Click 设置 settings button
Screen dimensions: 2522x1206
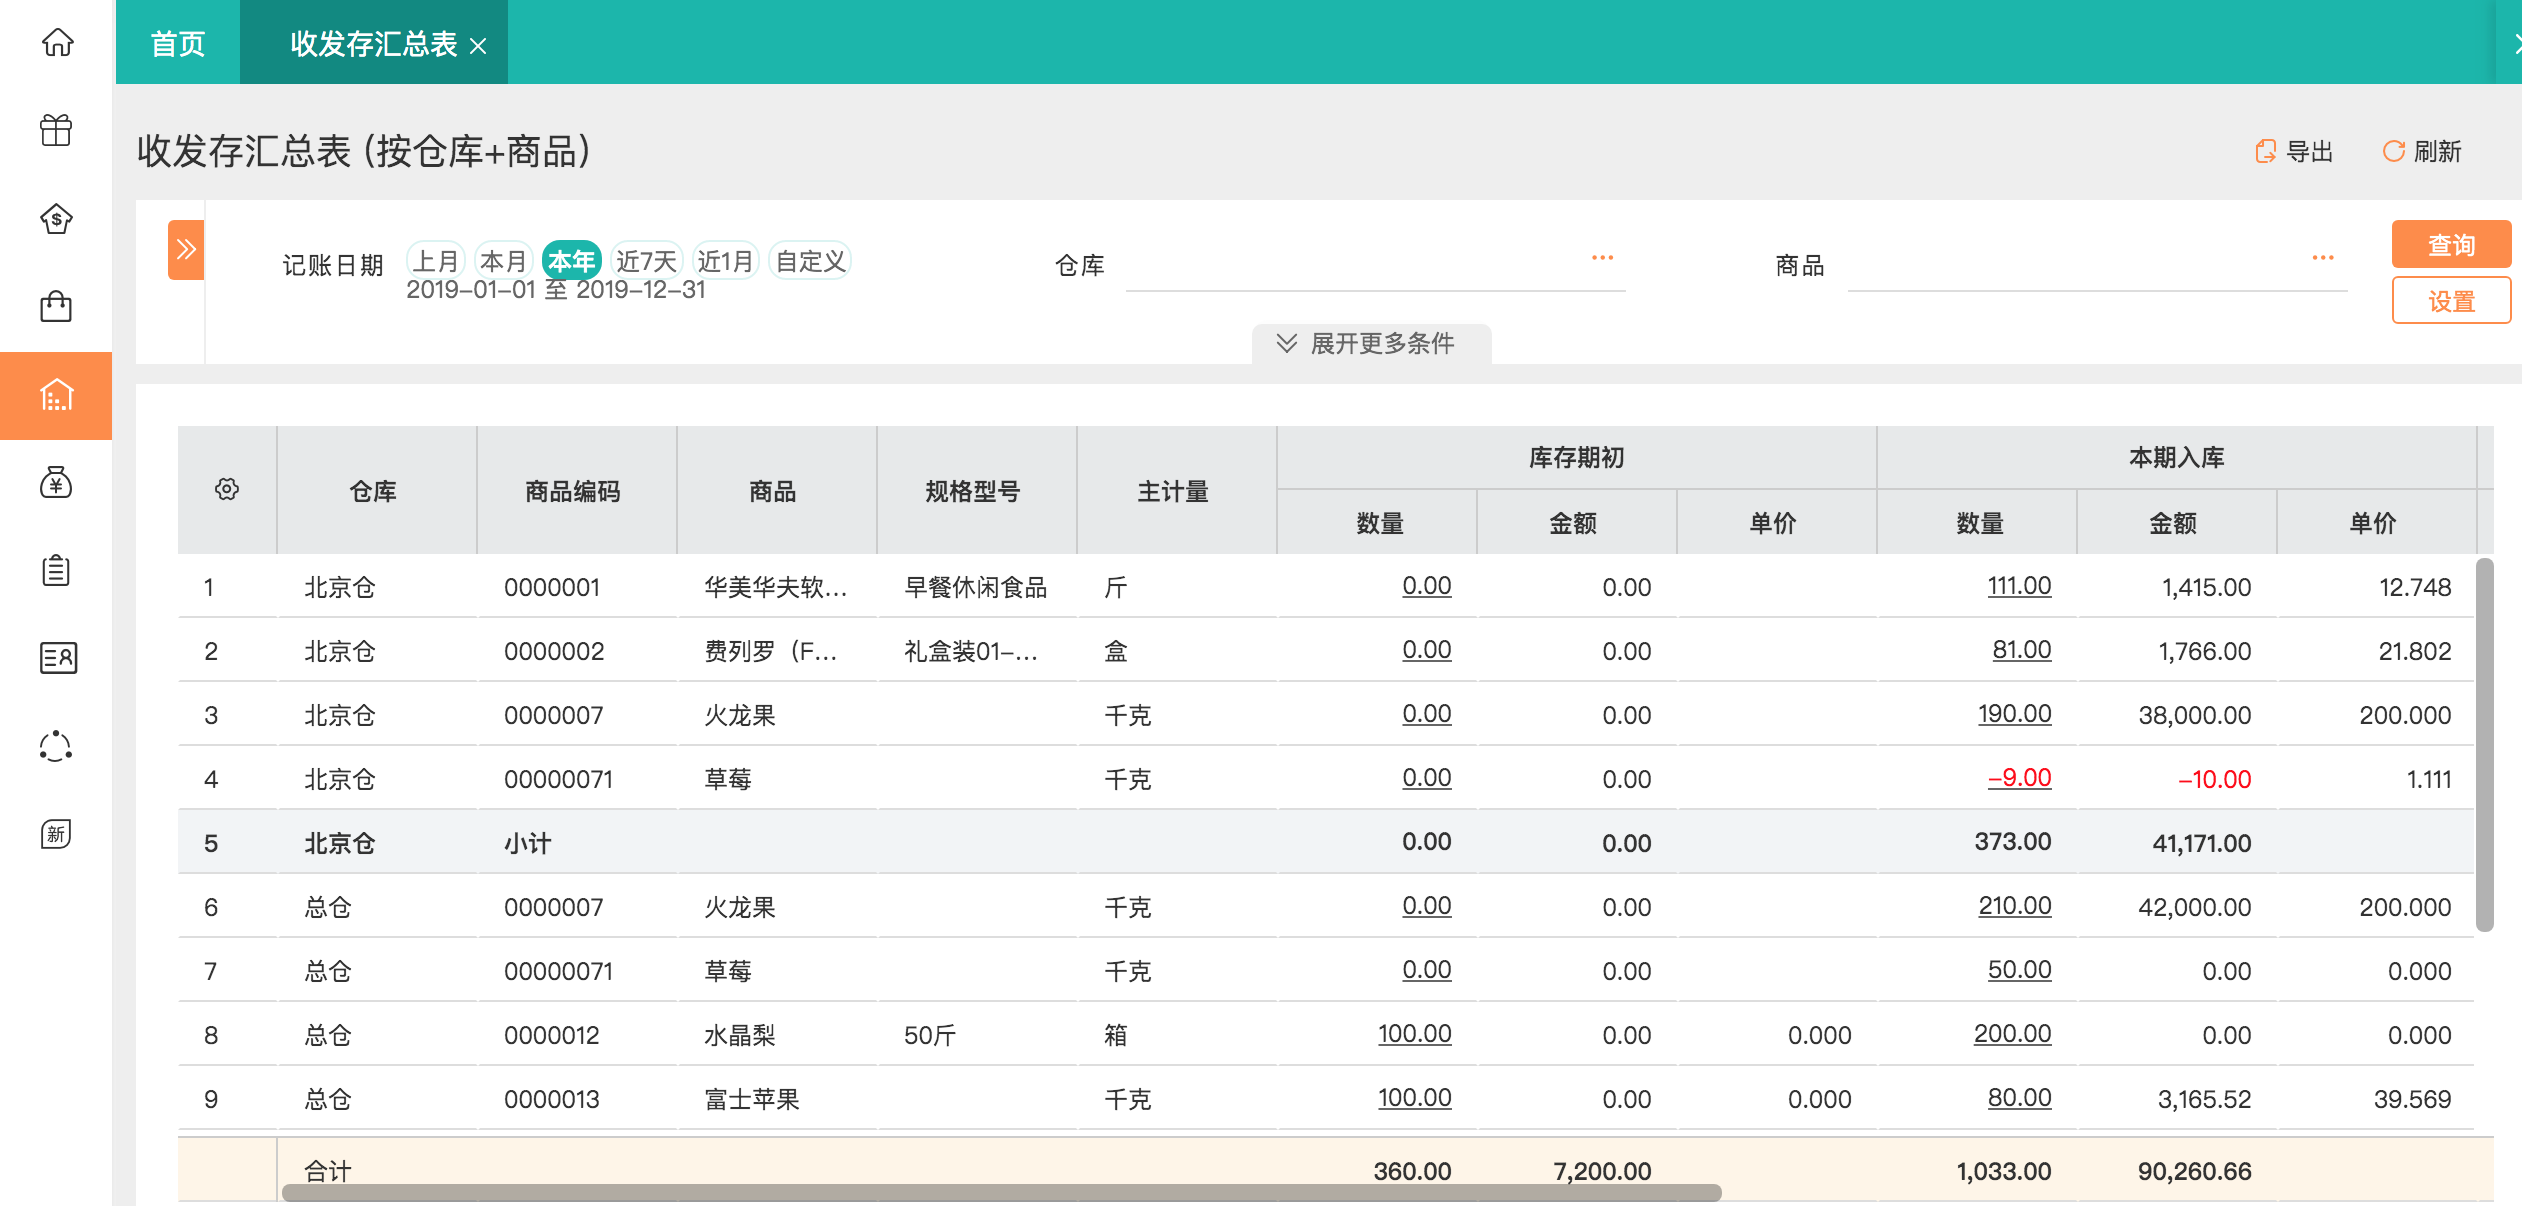2451,297
